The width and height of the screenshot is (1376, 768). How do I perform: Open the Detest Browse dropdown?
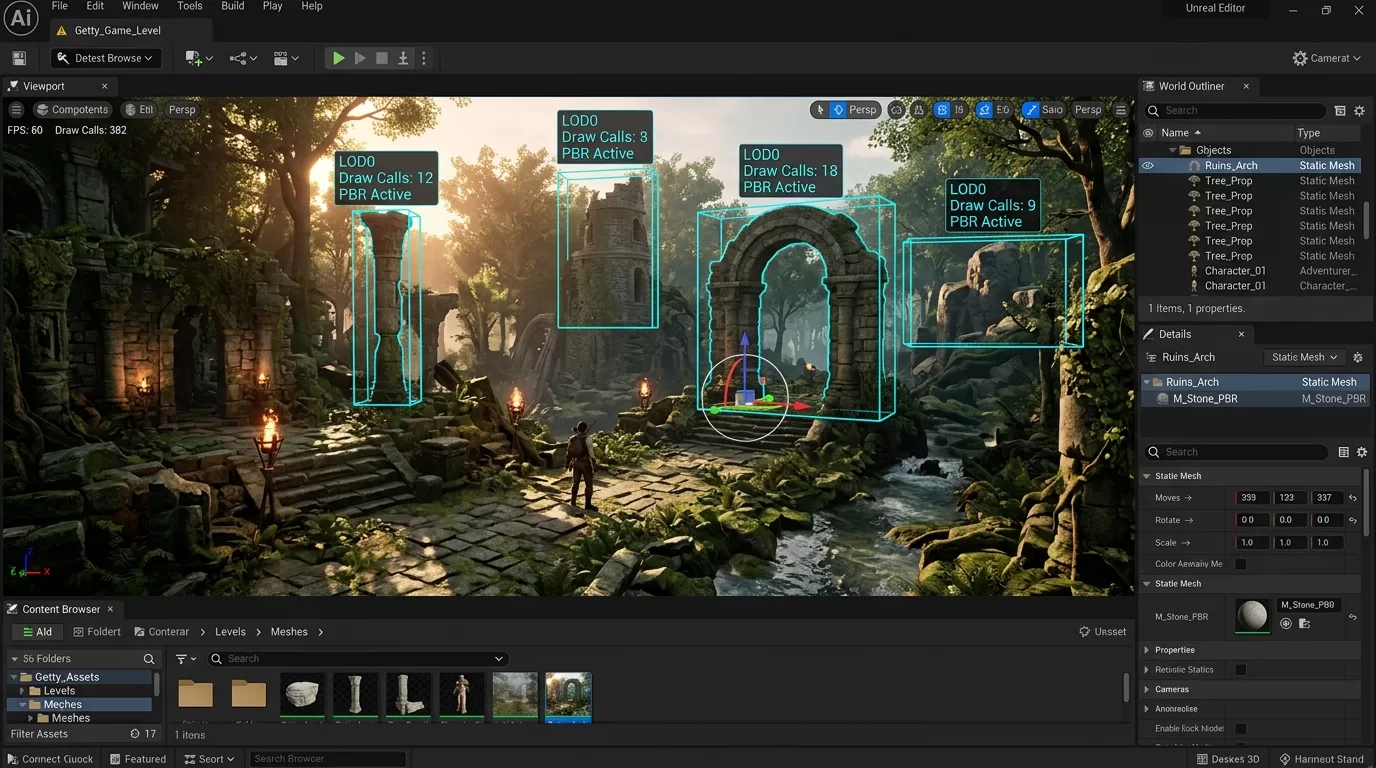click(x=105, y=57)
